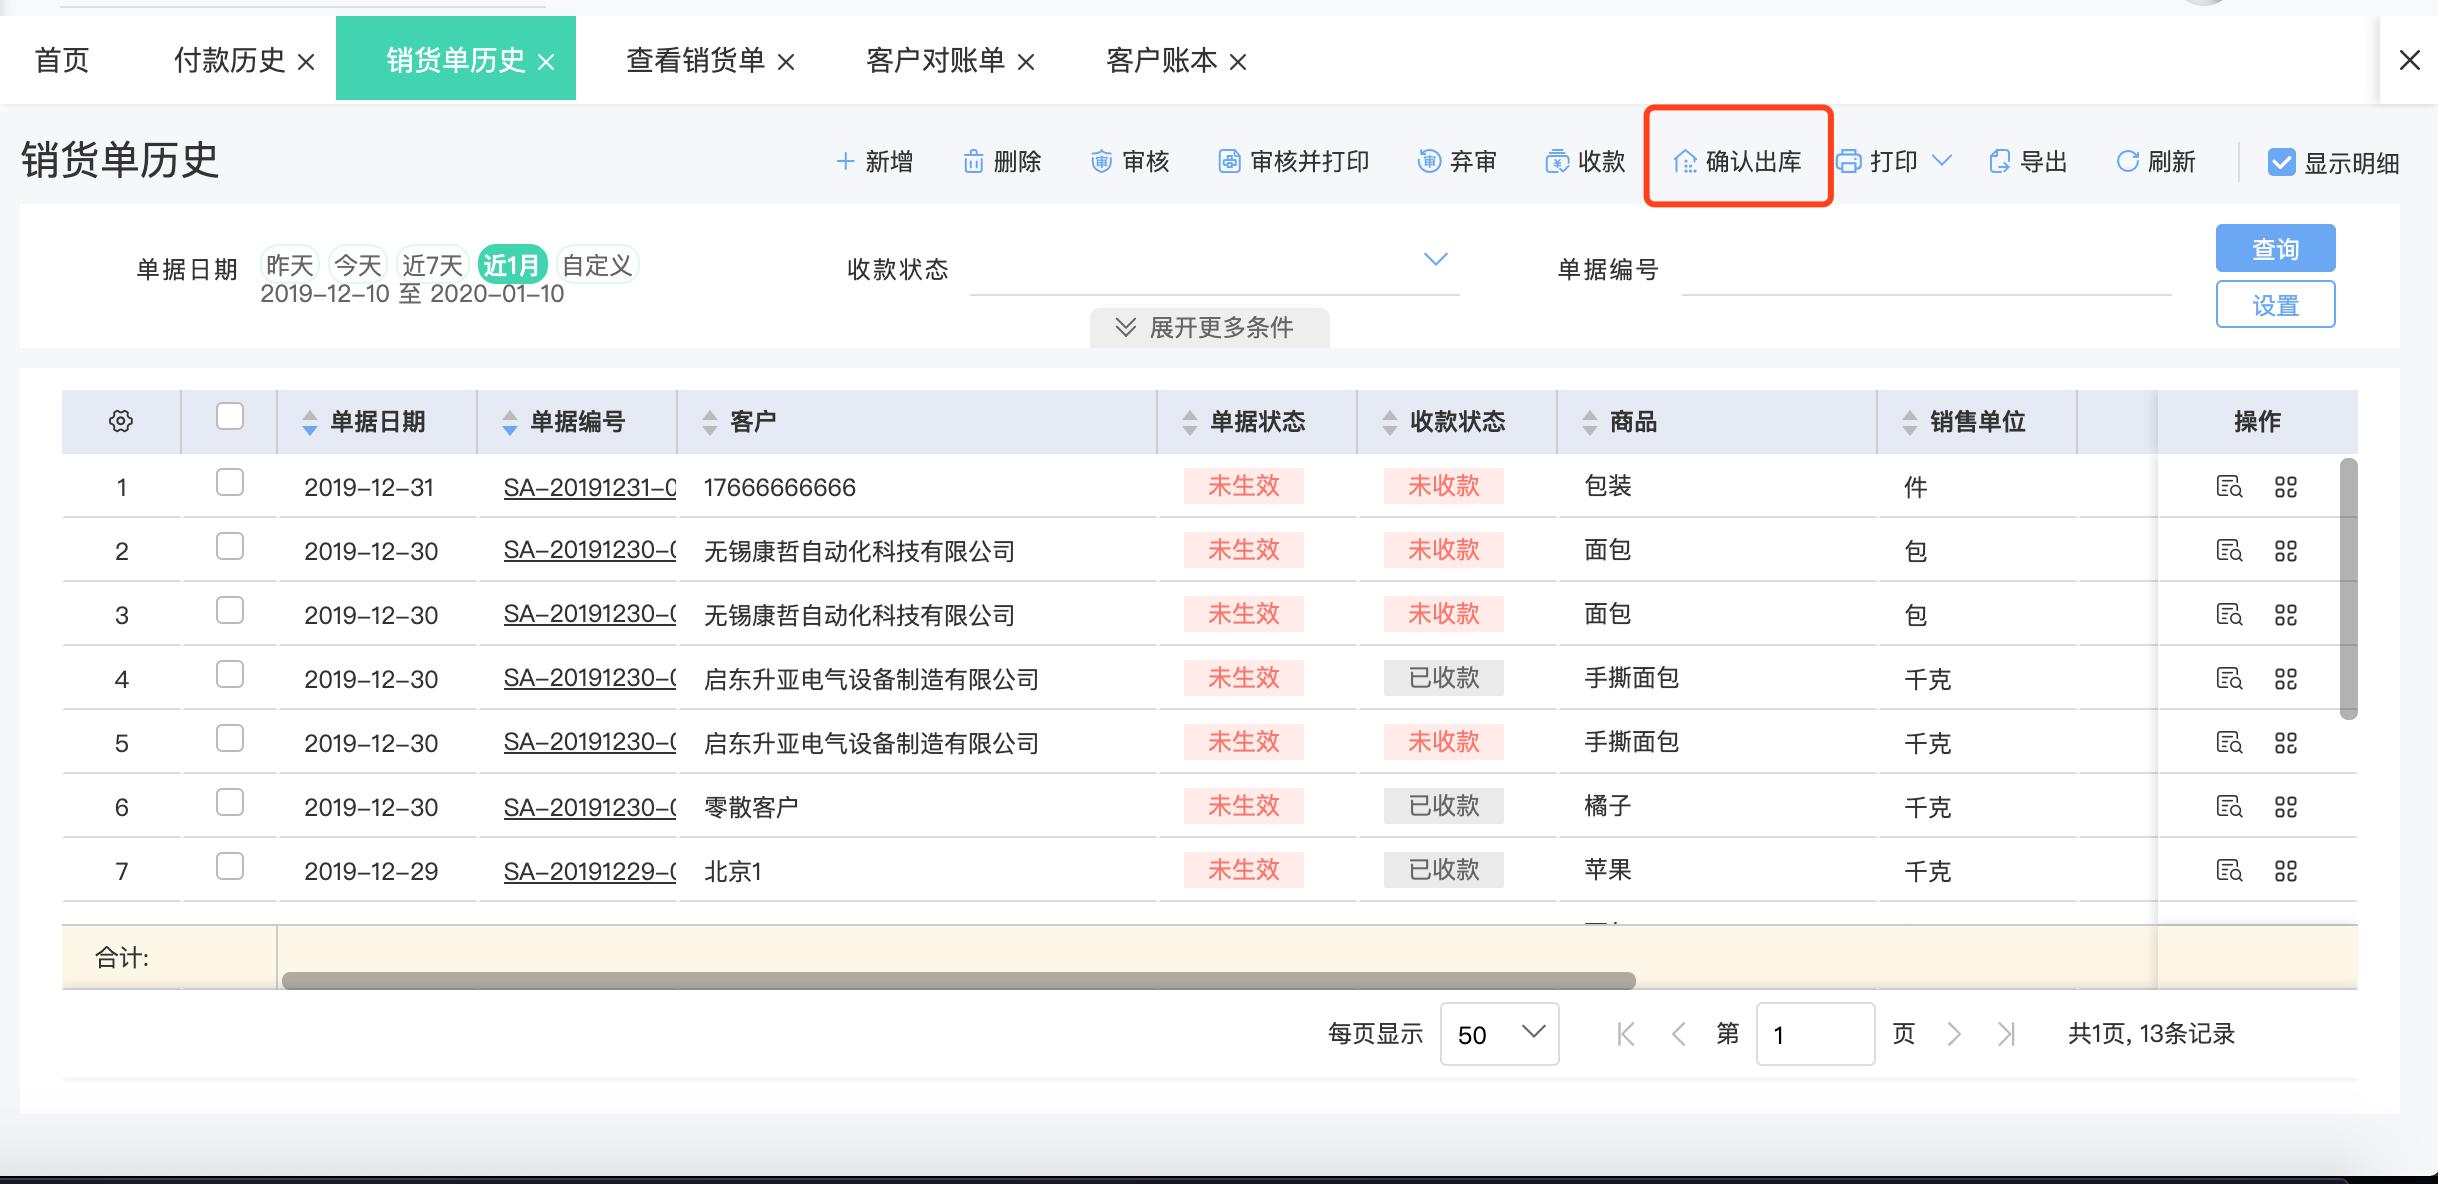Expand the 展开更多条件 filter section
Viewport: 2438px width, 1184px height.
coord(1217,327)
